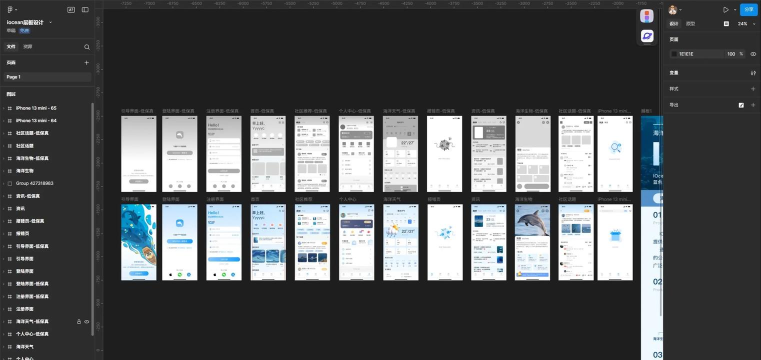The image size is (761, 360).
Task: Add a new page with plus icon
Action: (x=87, y=63)
